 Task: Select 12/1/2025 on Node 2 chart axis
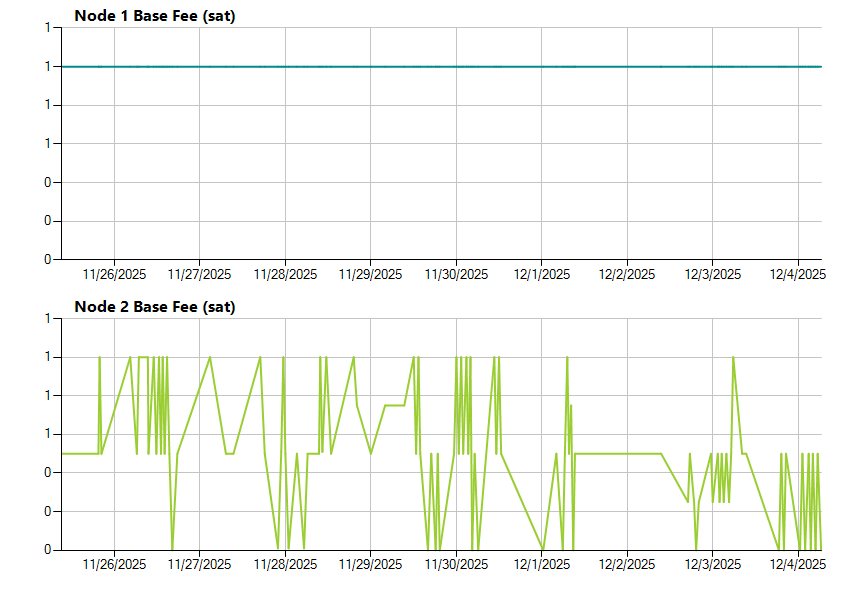point(541,565)
